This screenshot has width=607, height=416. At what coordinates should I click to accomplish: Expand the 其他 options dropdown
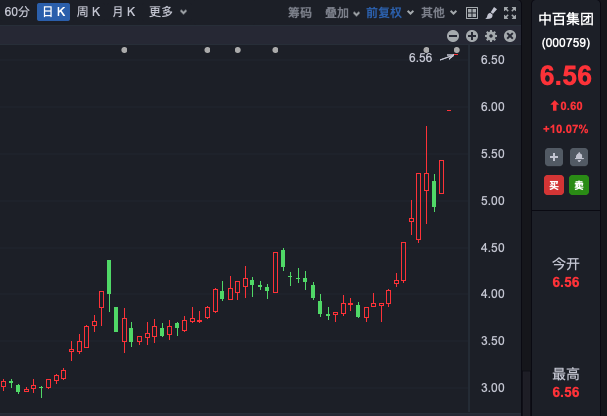click(438, 12)
